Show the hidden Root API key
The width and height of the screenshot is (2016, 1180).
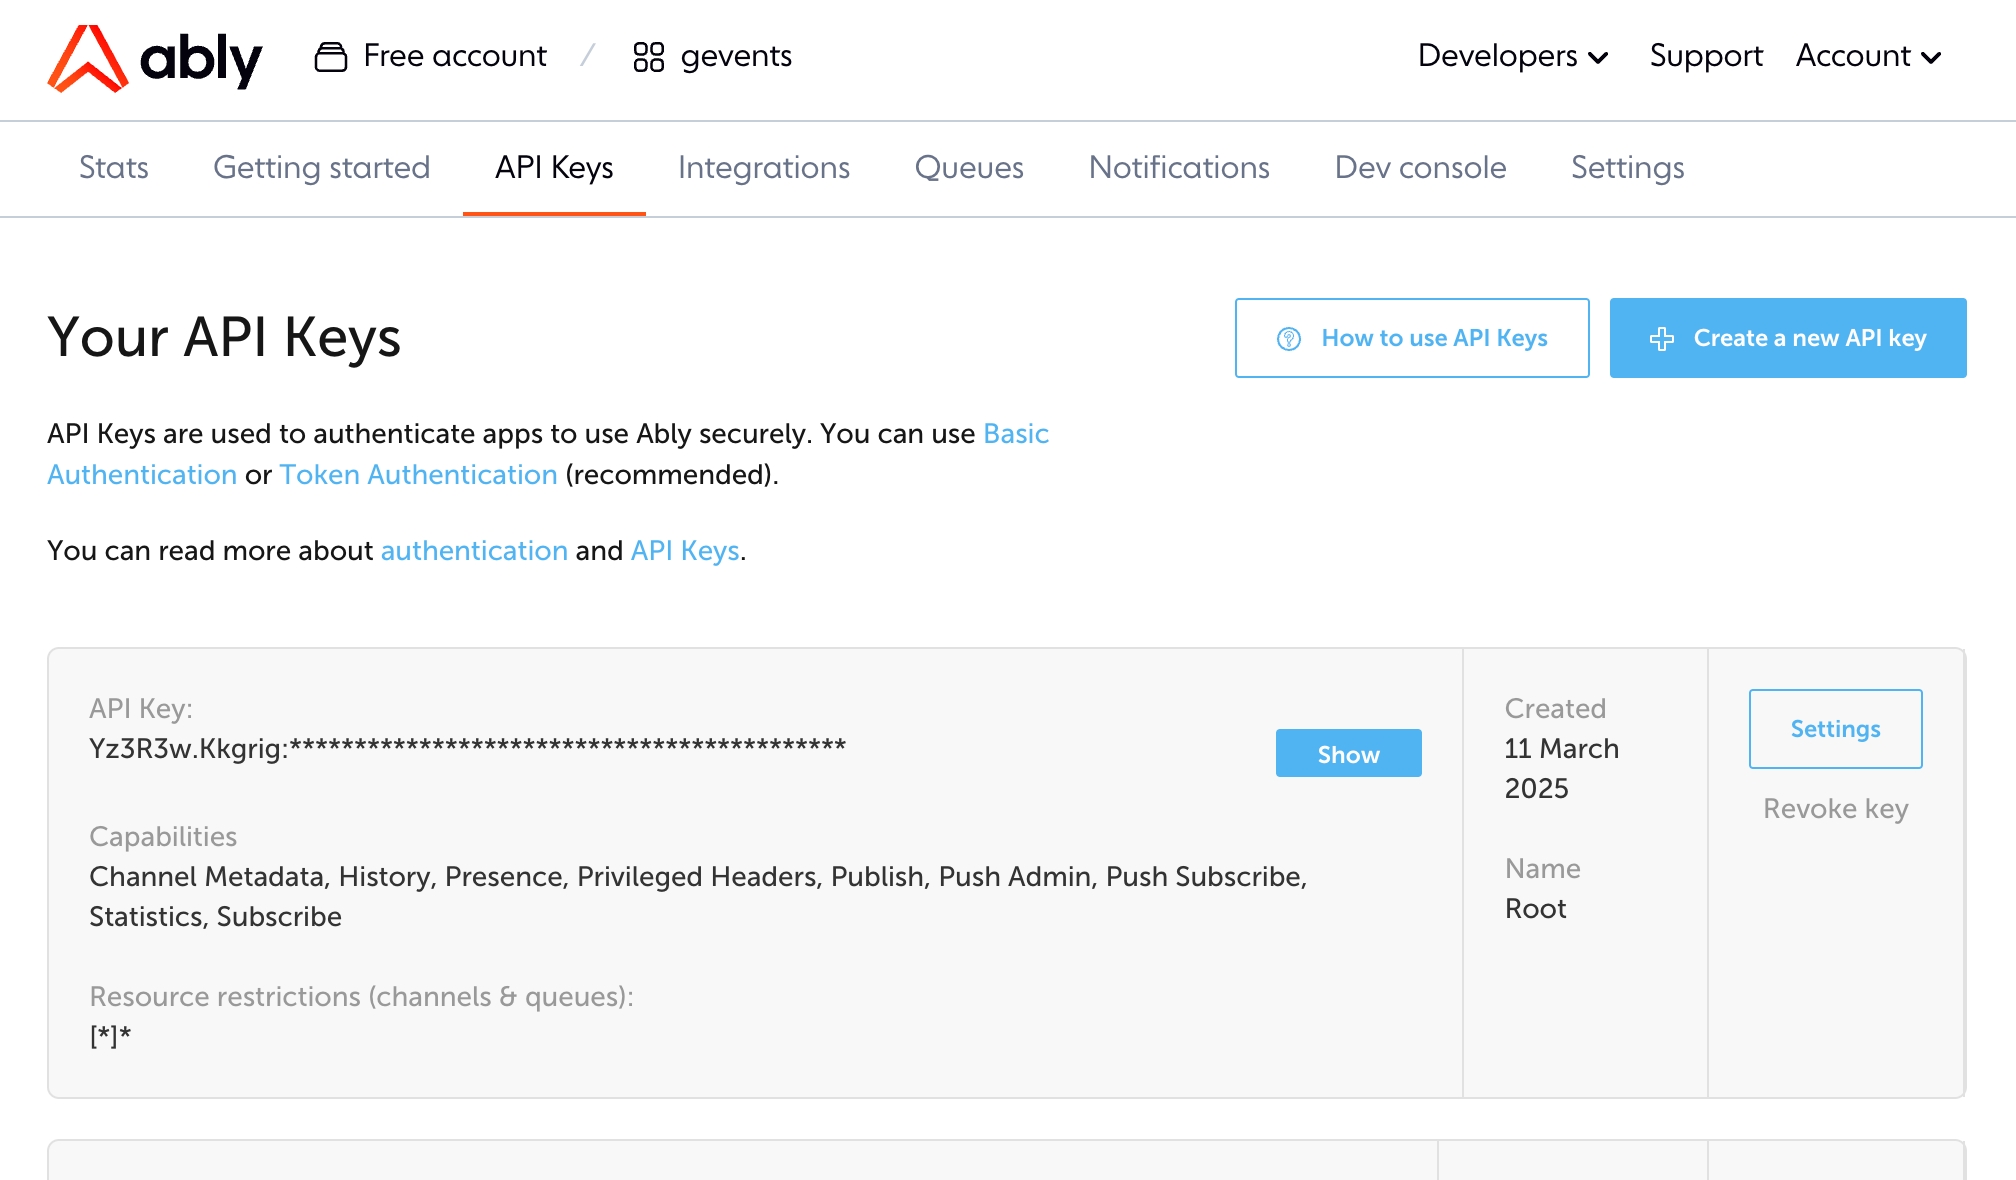point(1348,753)
